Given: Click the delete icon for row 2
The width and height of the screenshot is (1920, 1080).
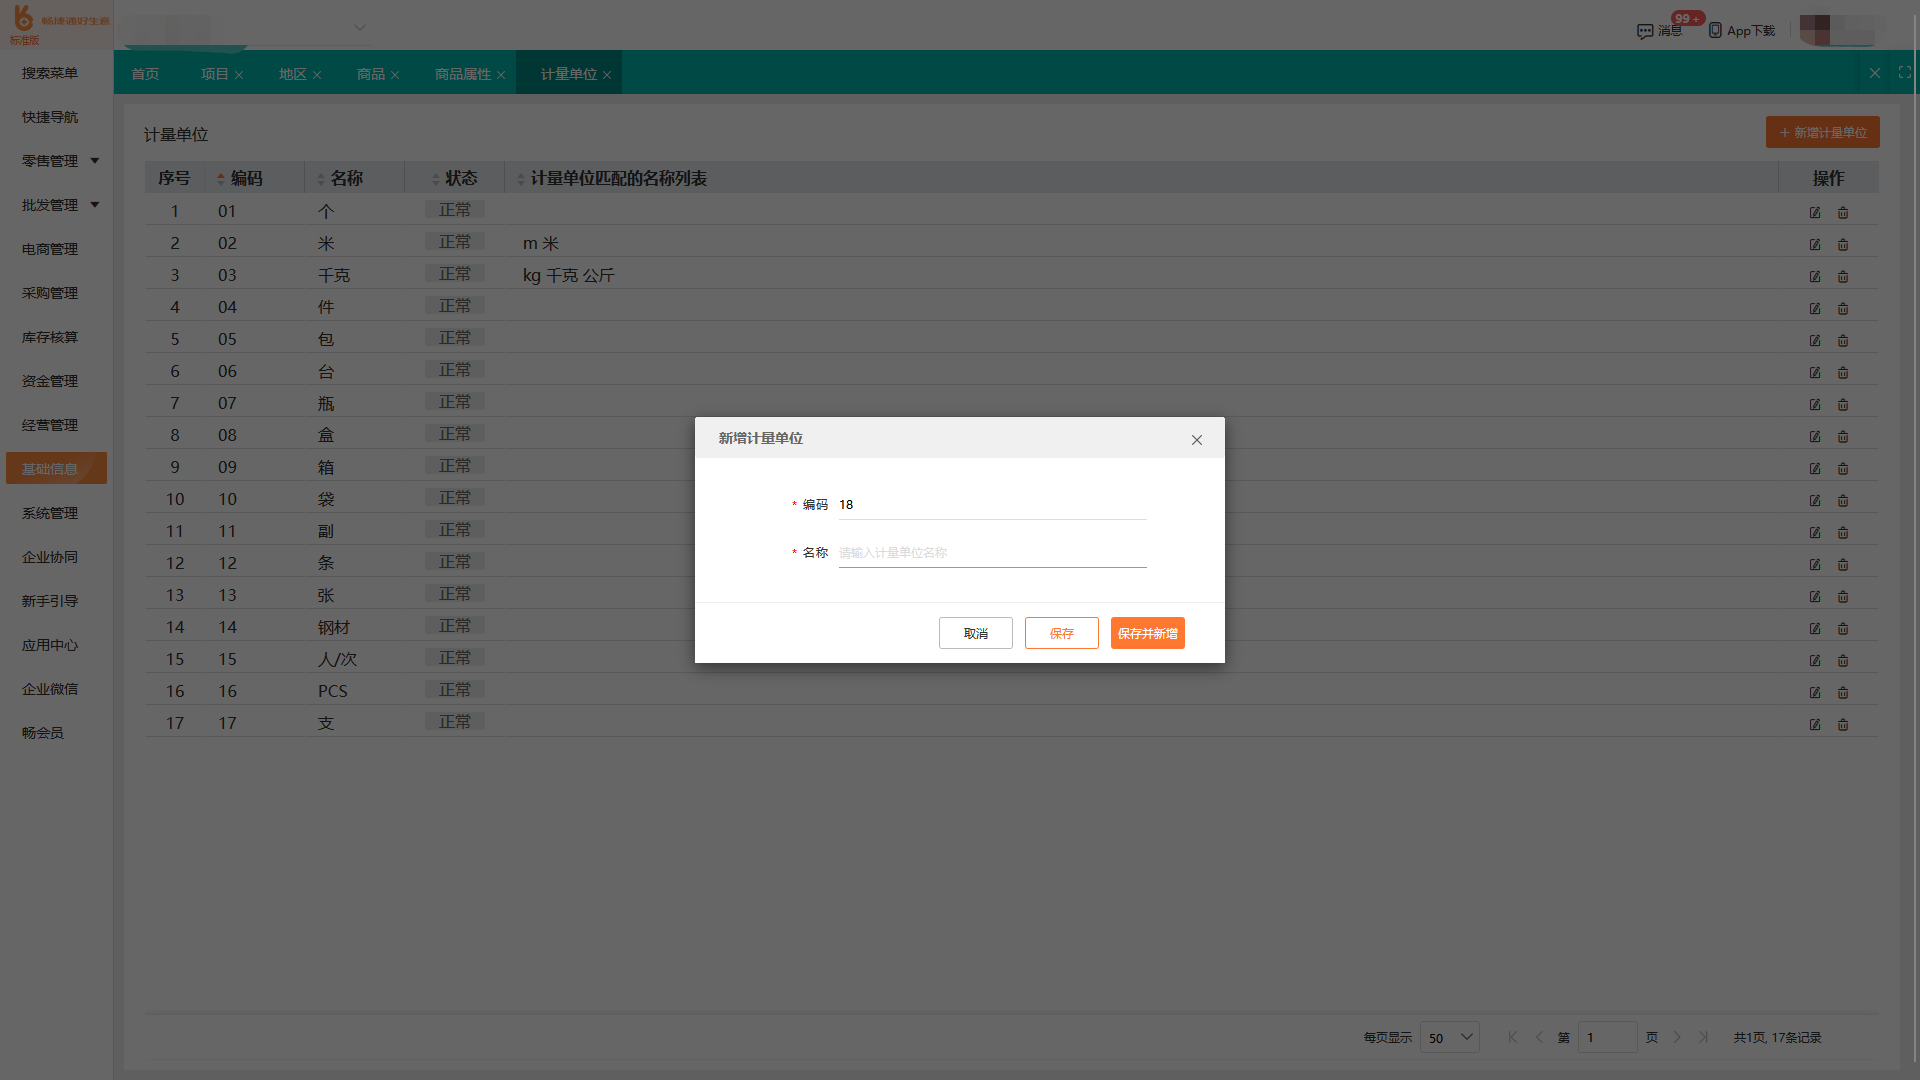Looking at the screenshot, I should pos(1844,244).
